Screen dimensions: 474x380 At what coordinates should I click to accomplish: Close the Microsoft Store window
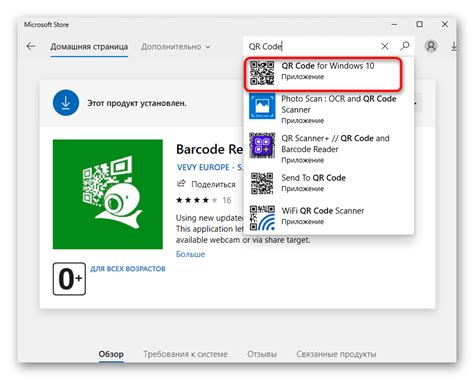click(x=445, y=24)
